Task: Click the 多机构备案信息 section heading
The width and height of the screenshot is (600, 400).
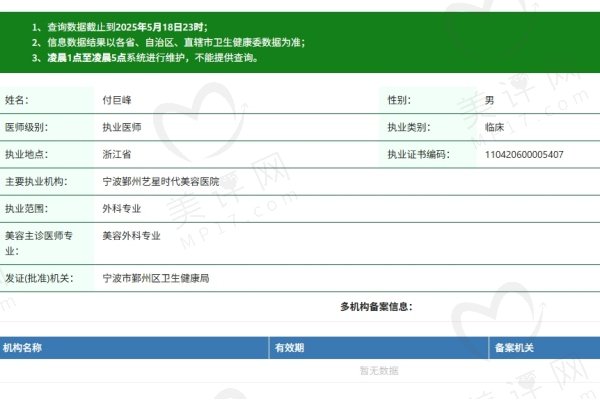Action: 376,307
